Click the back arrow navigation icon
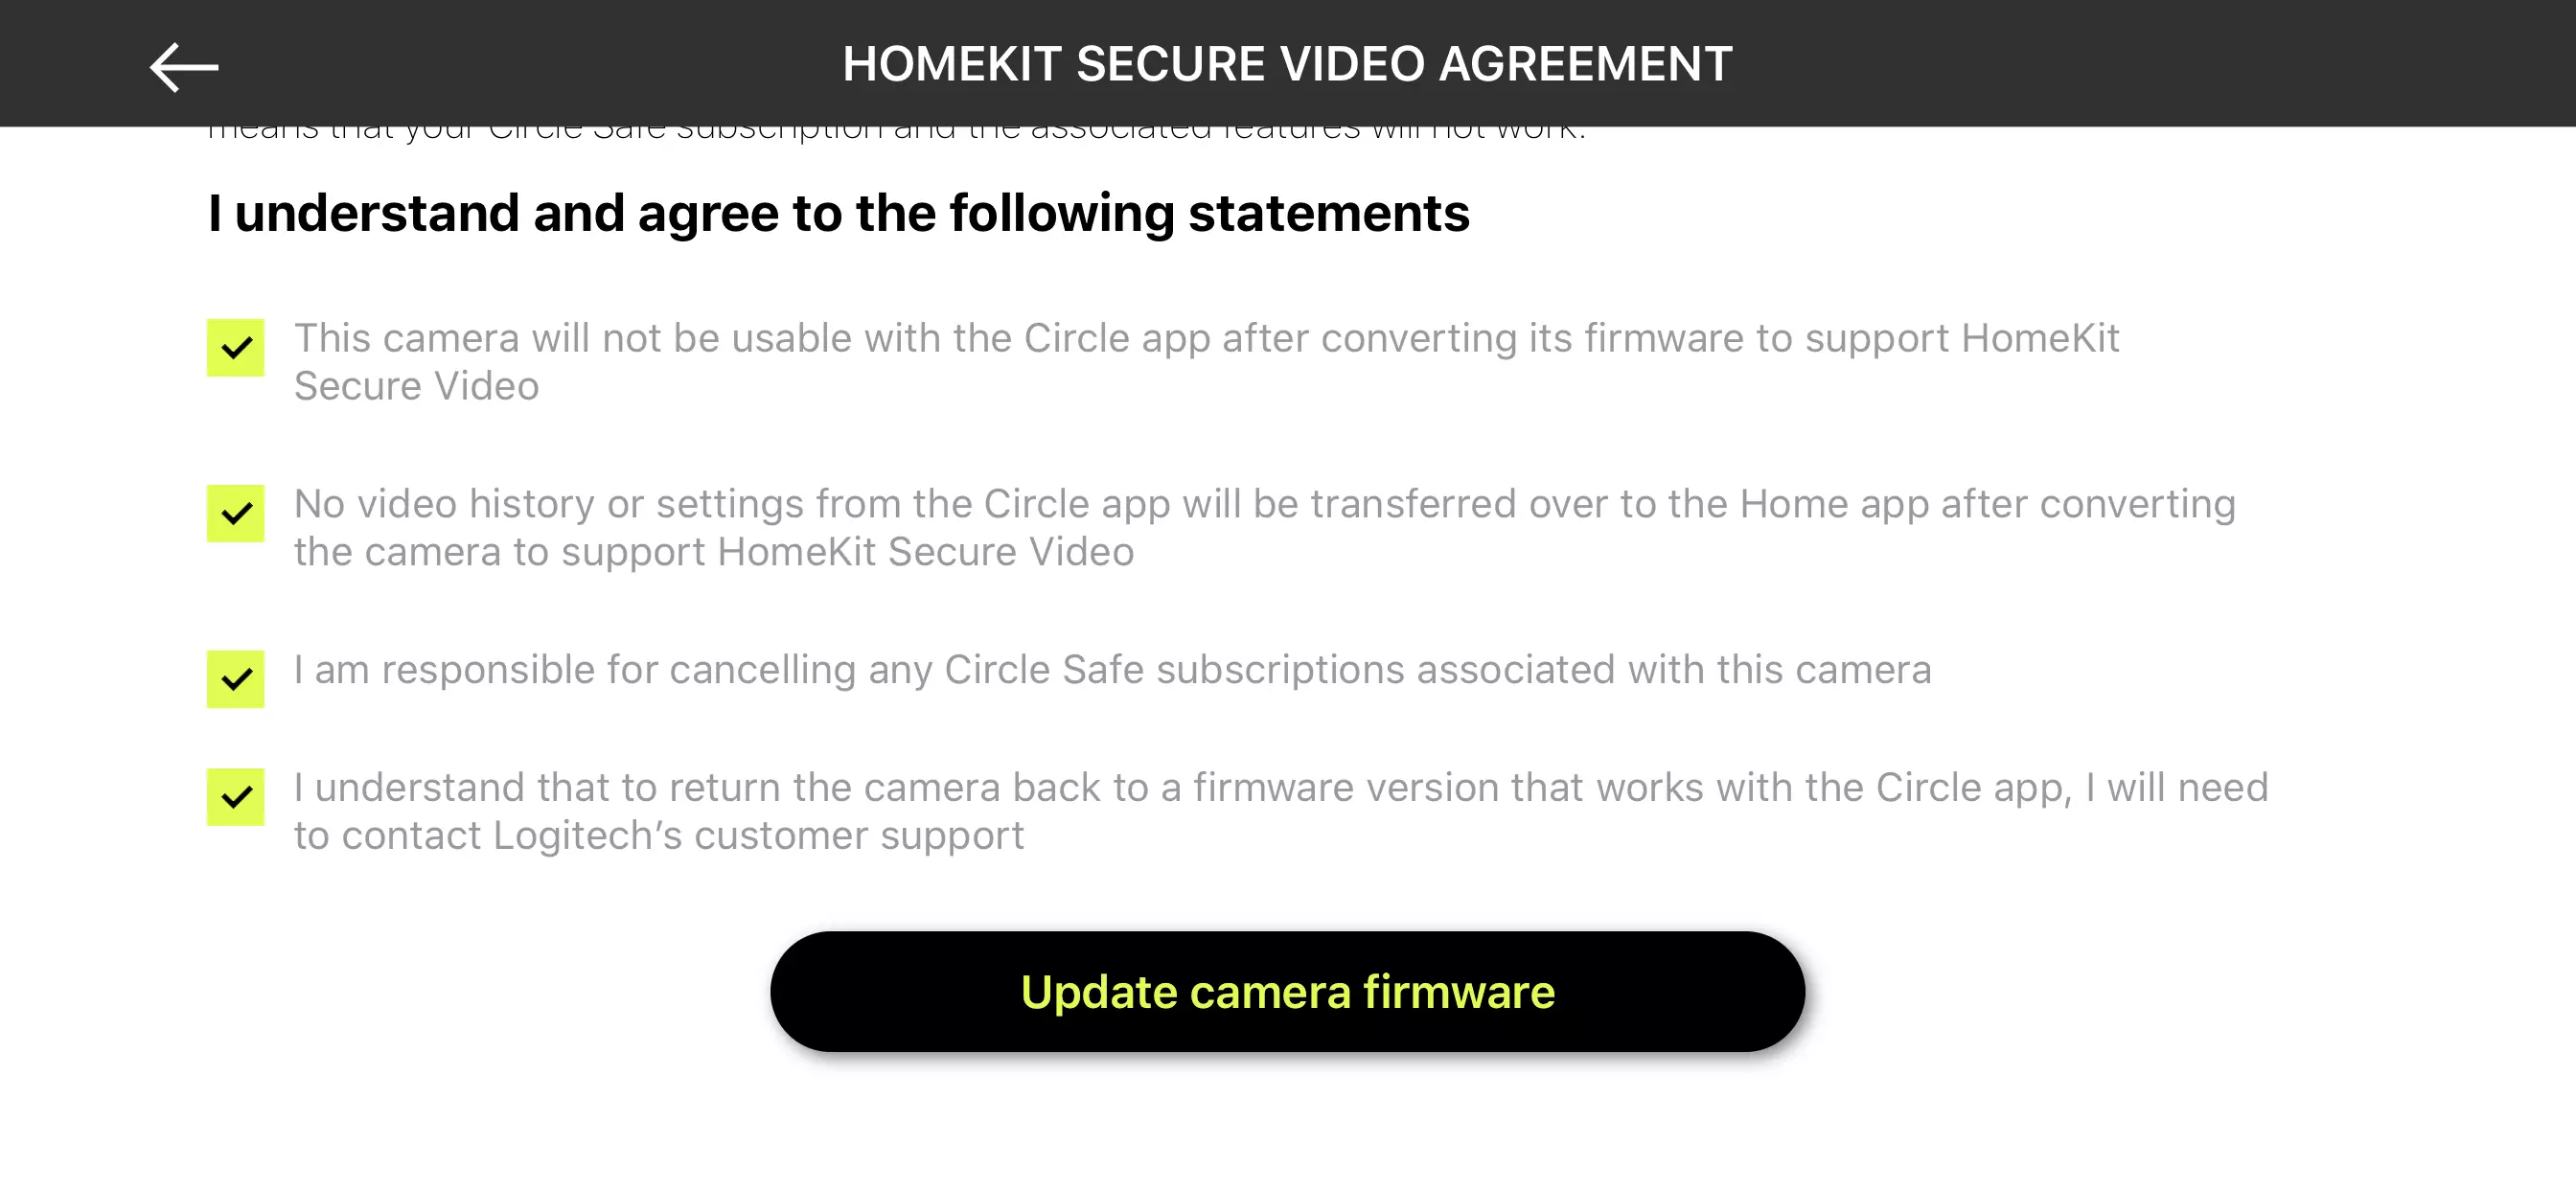2576x1190 pixels. click(x=182, y=66)
